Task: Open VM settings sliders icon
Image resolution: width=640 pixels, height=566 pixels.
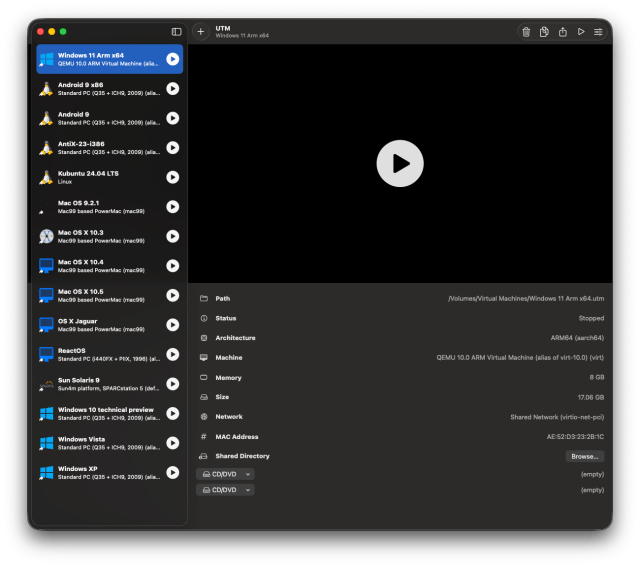Action: tap(598, 32)
